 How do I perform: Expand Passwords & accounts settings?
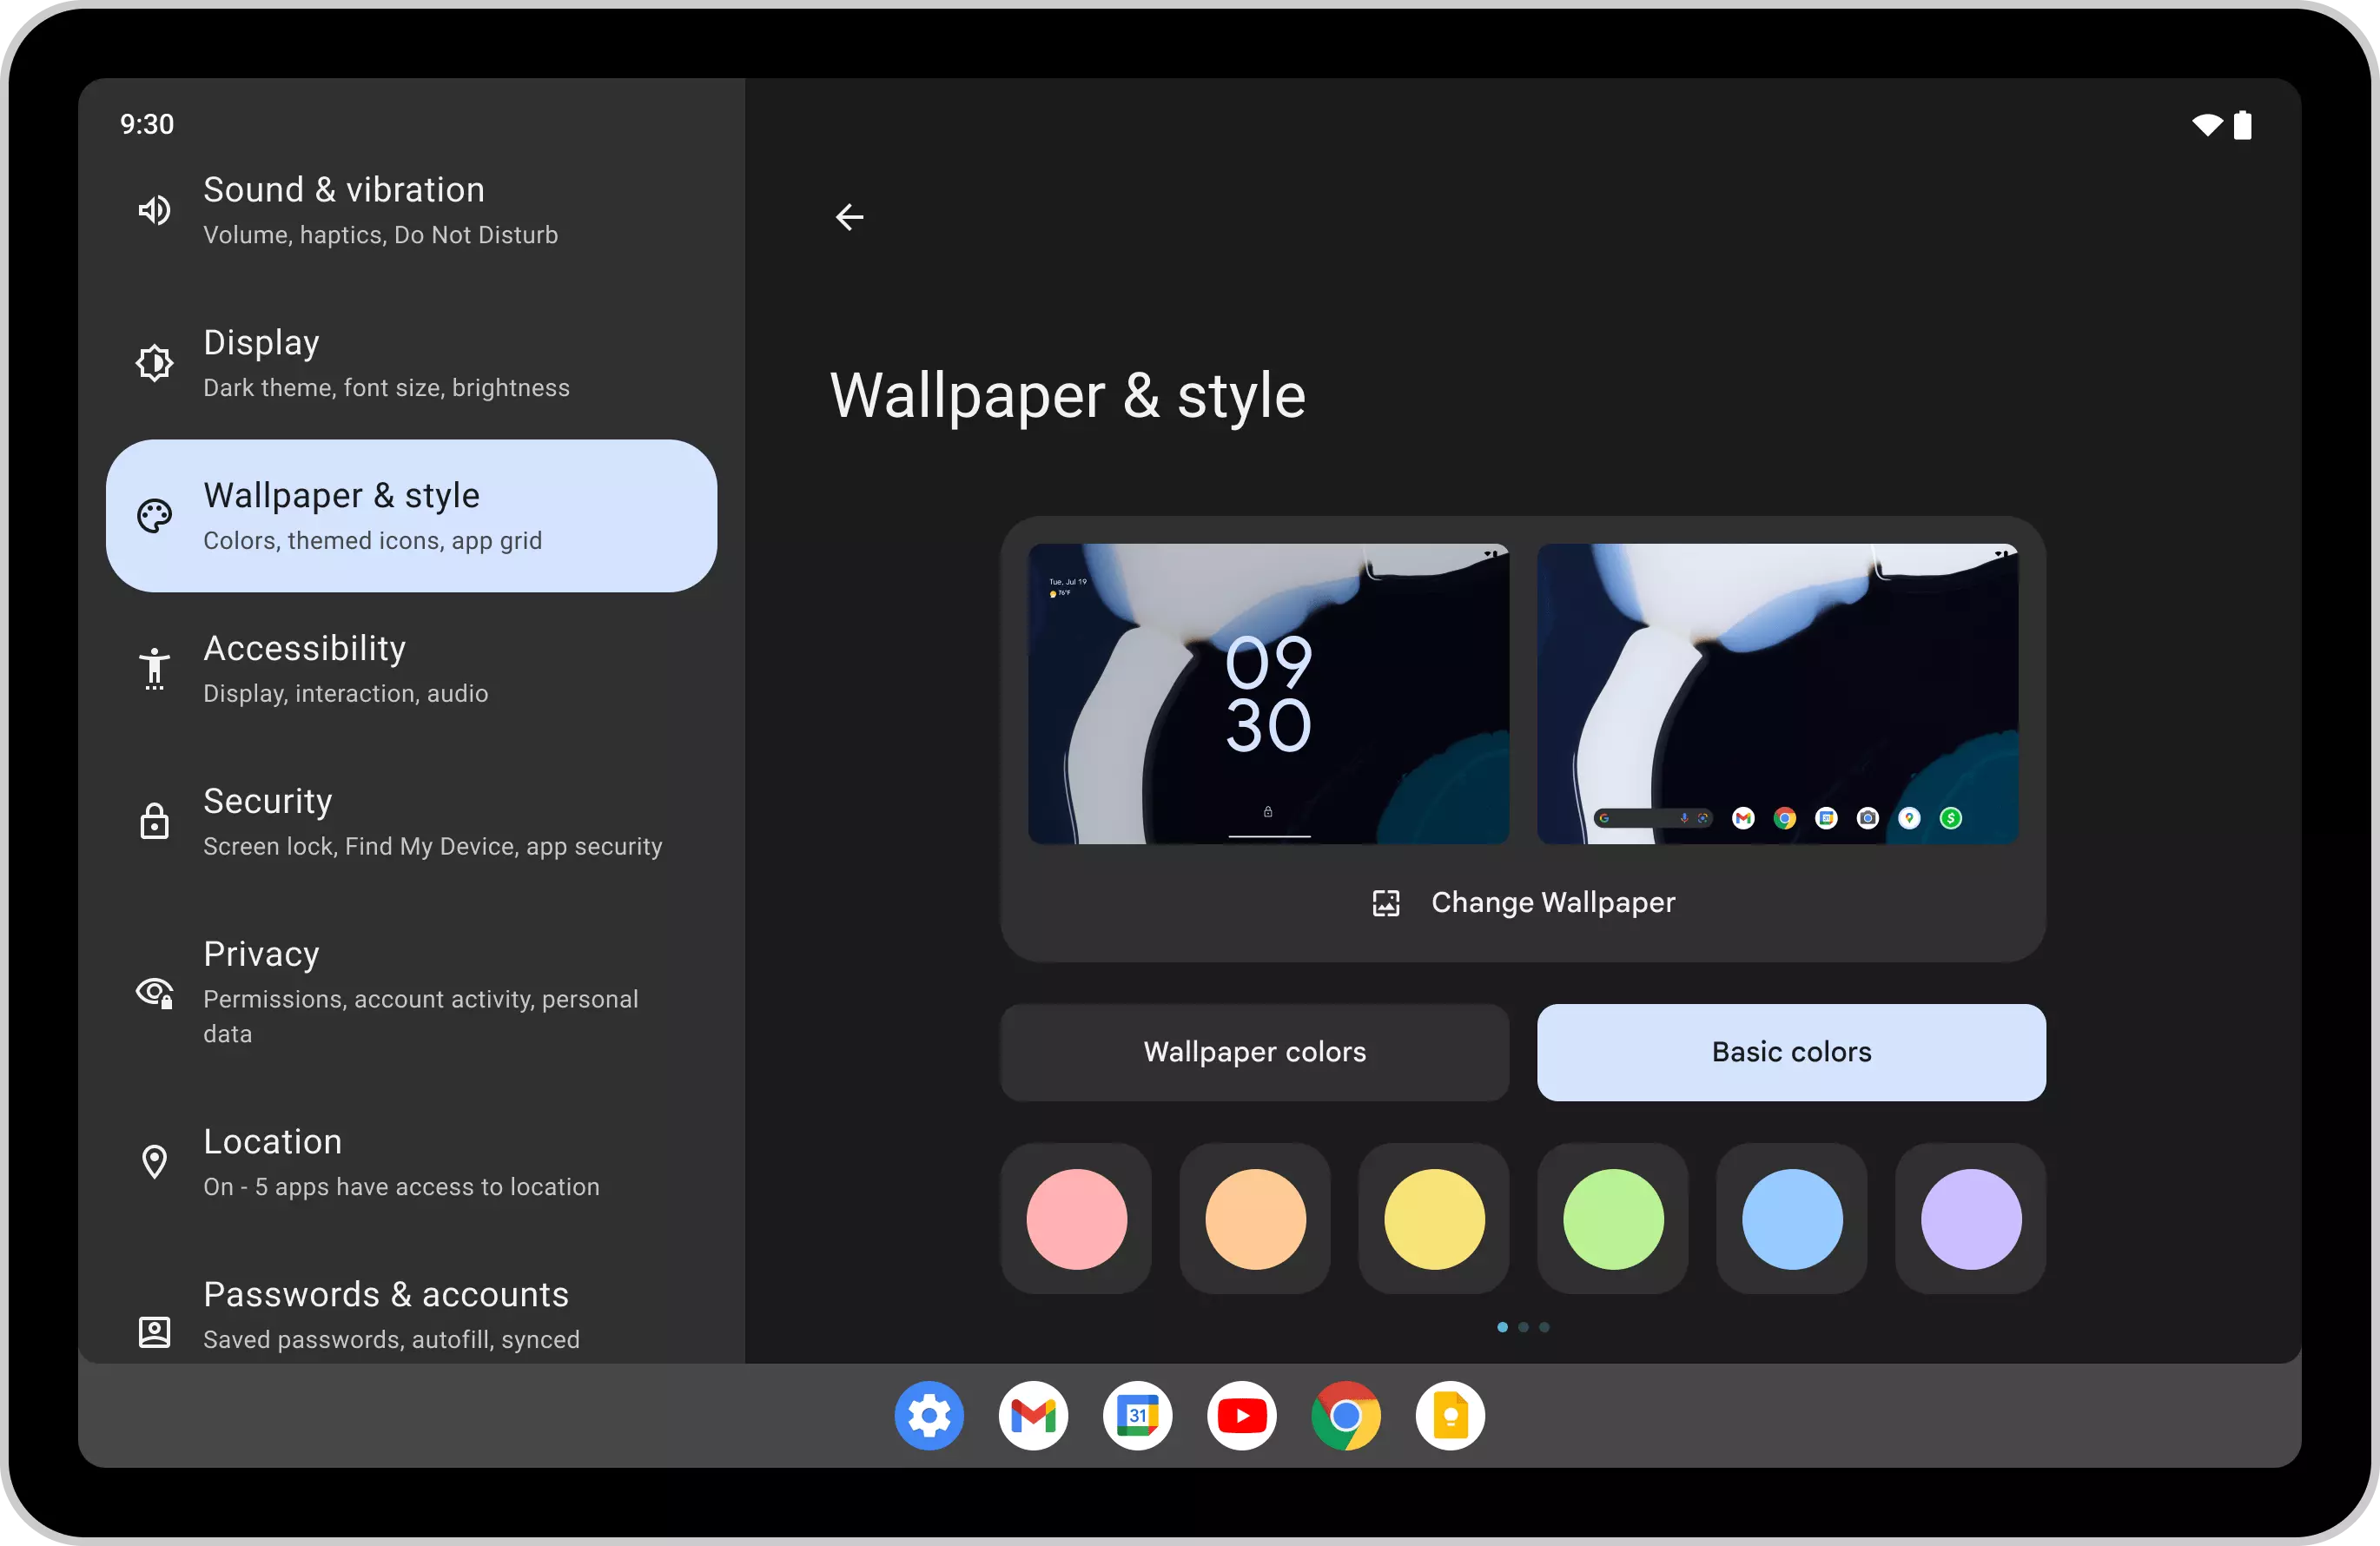click(x=411, y=1313)
